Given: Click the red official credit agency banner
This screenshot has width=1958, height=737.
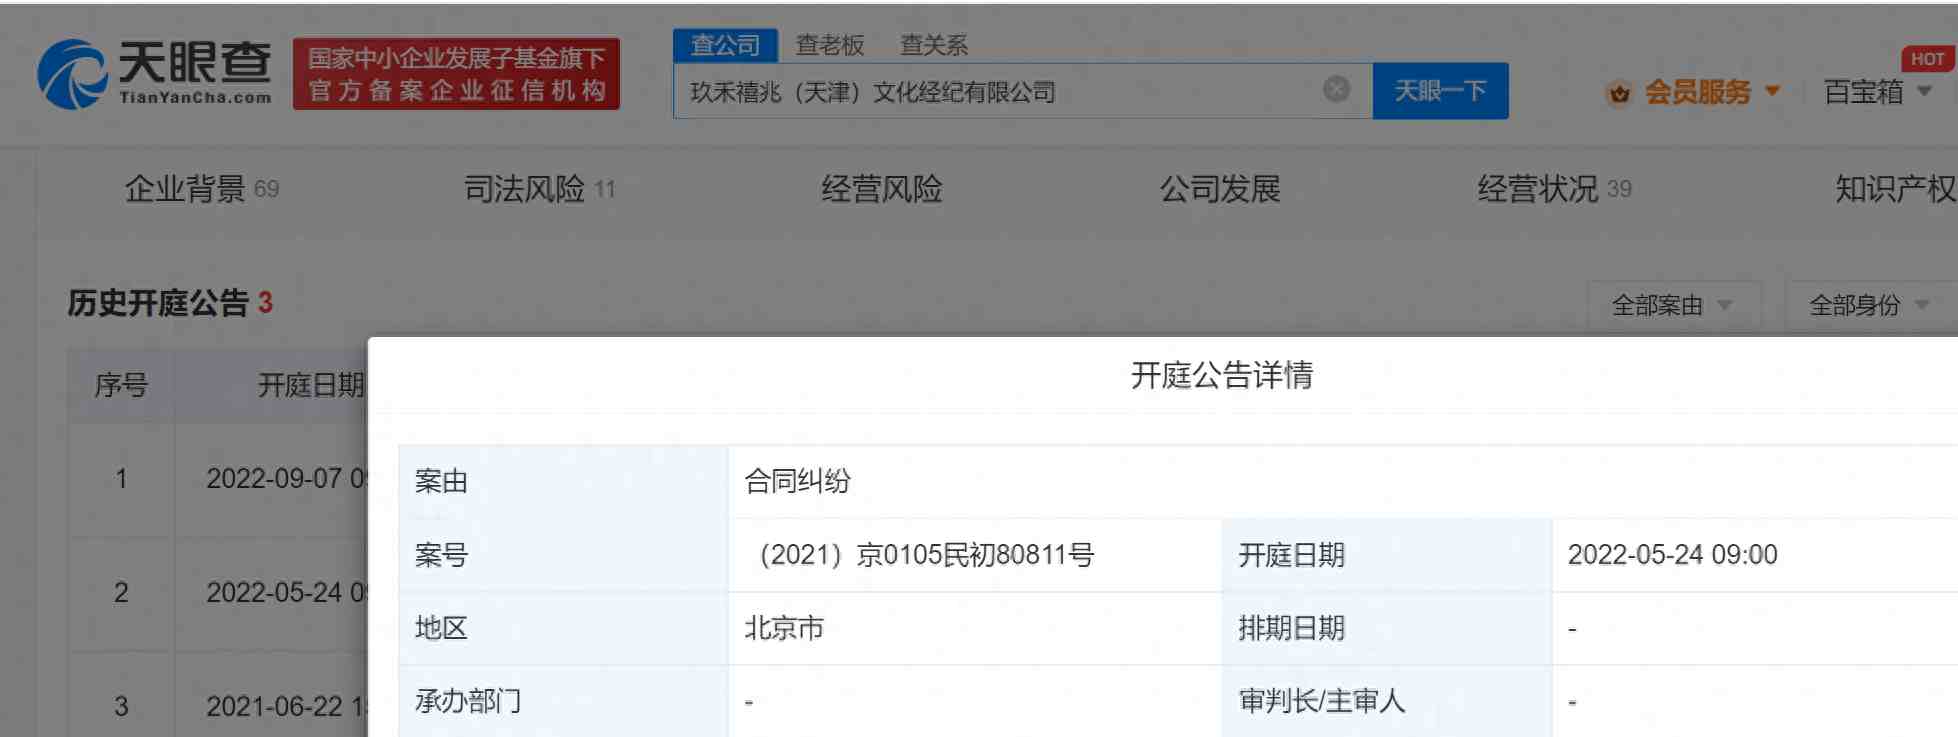Looking at the screenshot, I should (x=456, y=74).
